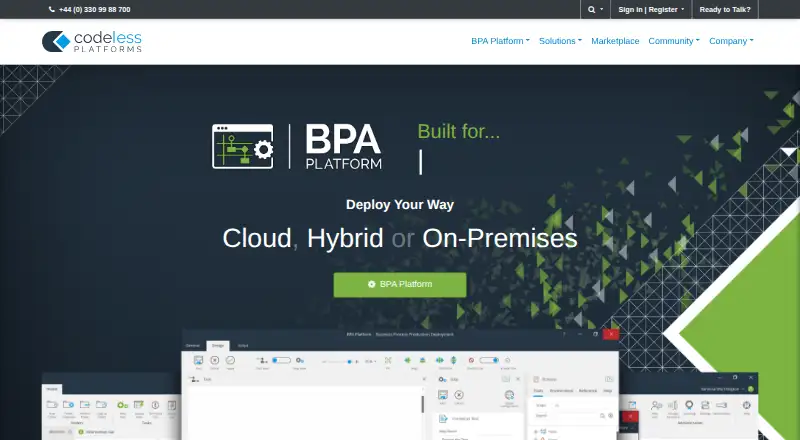Screen dimensions: 800x440
Task: Open the search magnifier dropdown
Action: pos(595,9)
